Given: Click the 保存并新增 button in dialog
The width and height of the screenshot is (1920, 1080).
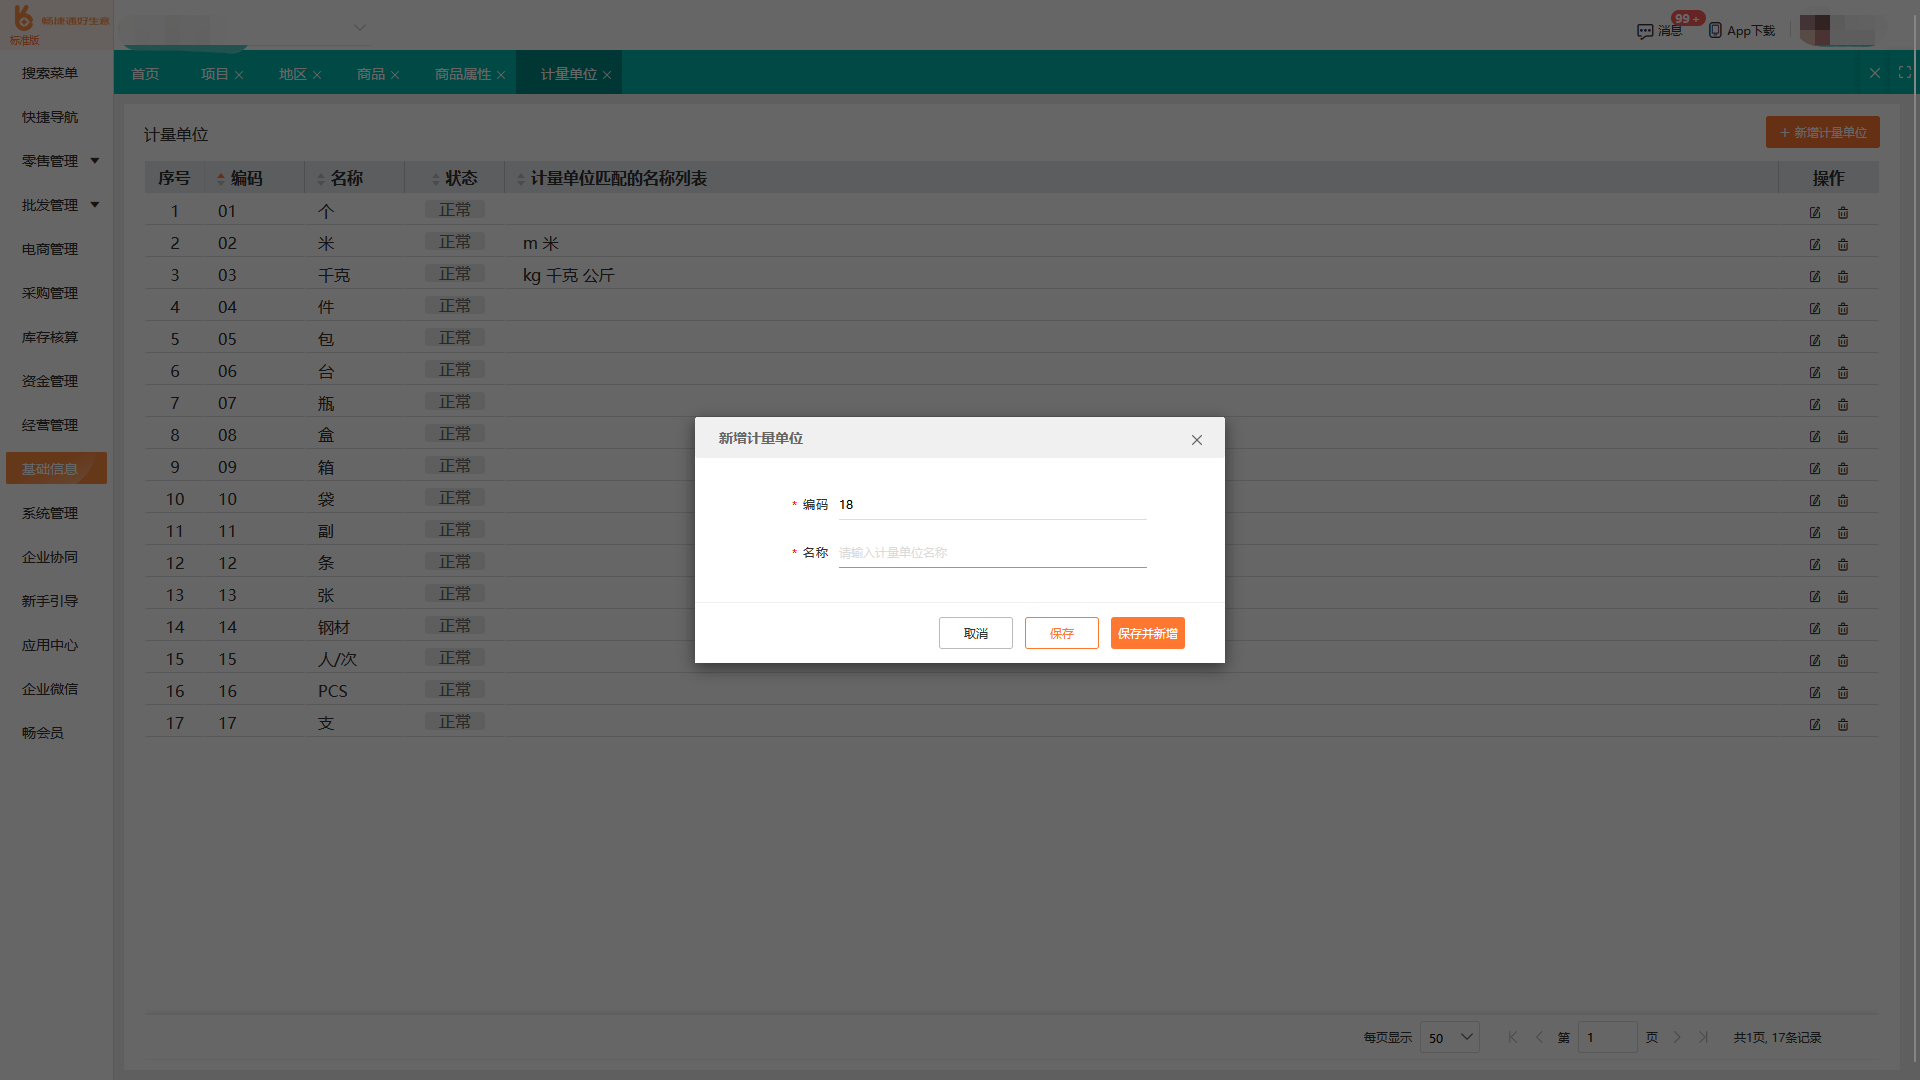Looking at the screenshot, I should coord(1146,633).
